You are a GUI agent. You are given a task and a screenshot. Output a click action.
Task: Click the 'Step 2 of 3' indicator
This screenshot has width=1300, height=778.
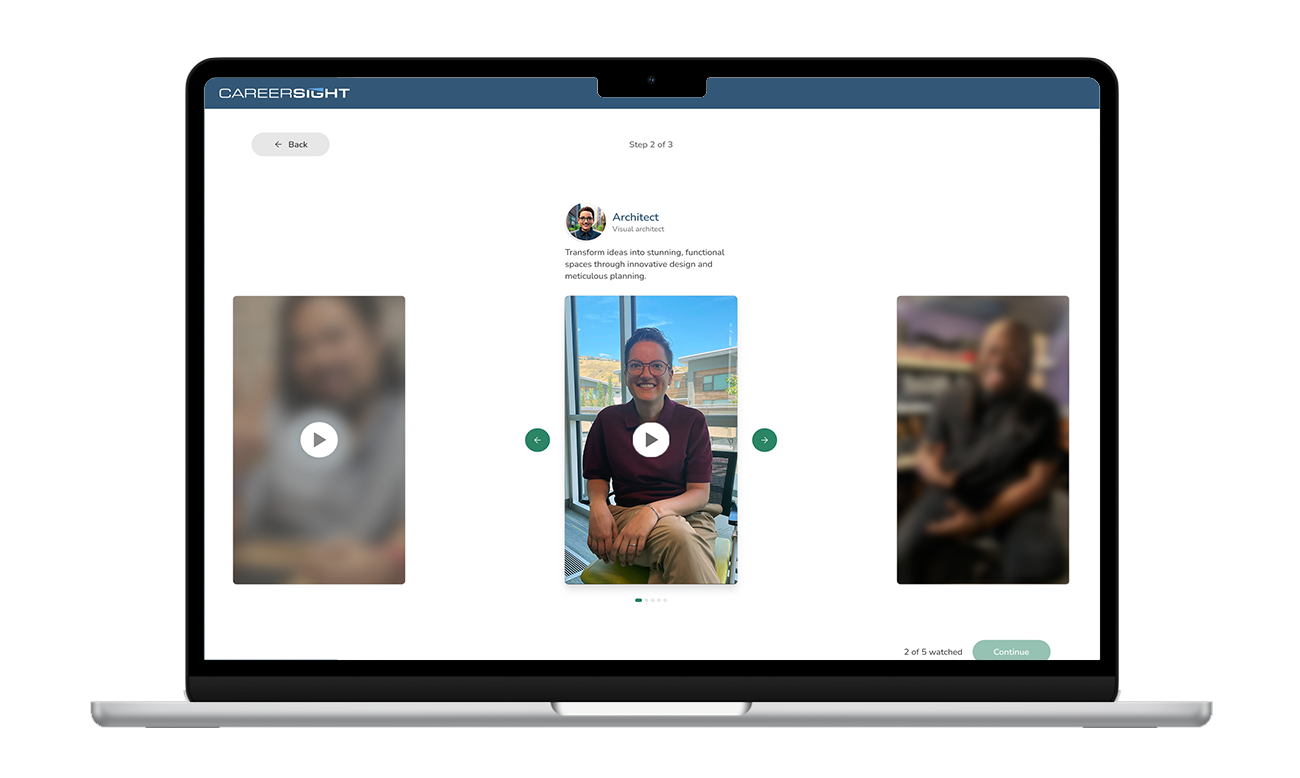click(650, 144)
